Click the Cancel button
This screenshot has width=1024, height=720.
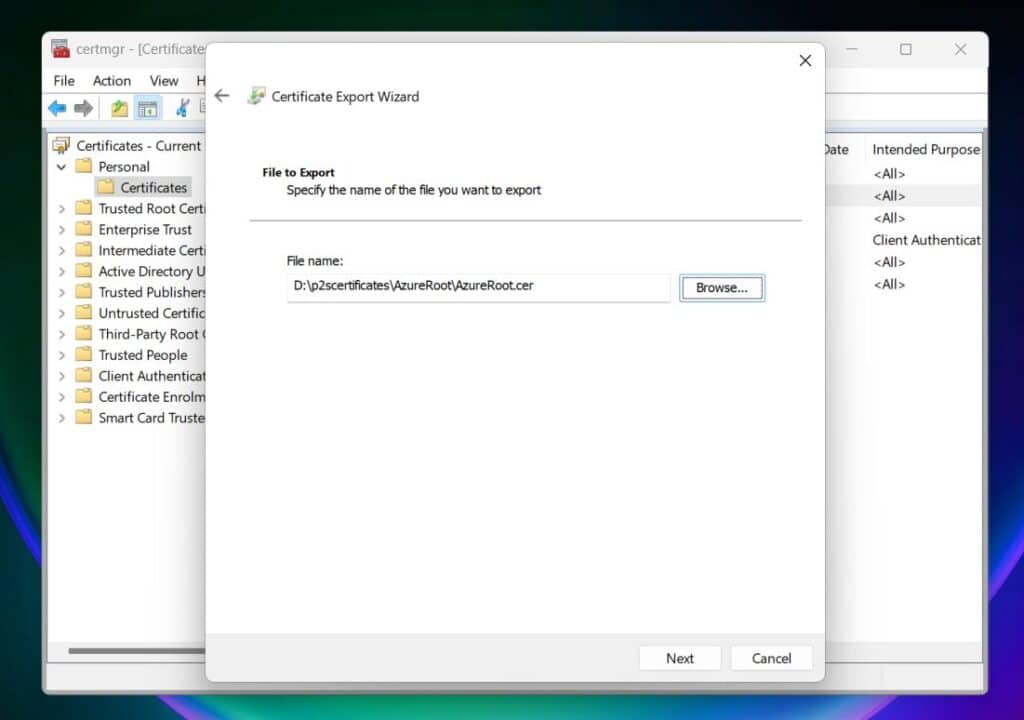click(771, 658)
